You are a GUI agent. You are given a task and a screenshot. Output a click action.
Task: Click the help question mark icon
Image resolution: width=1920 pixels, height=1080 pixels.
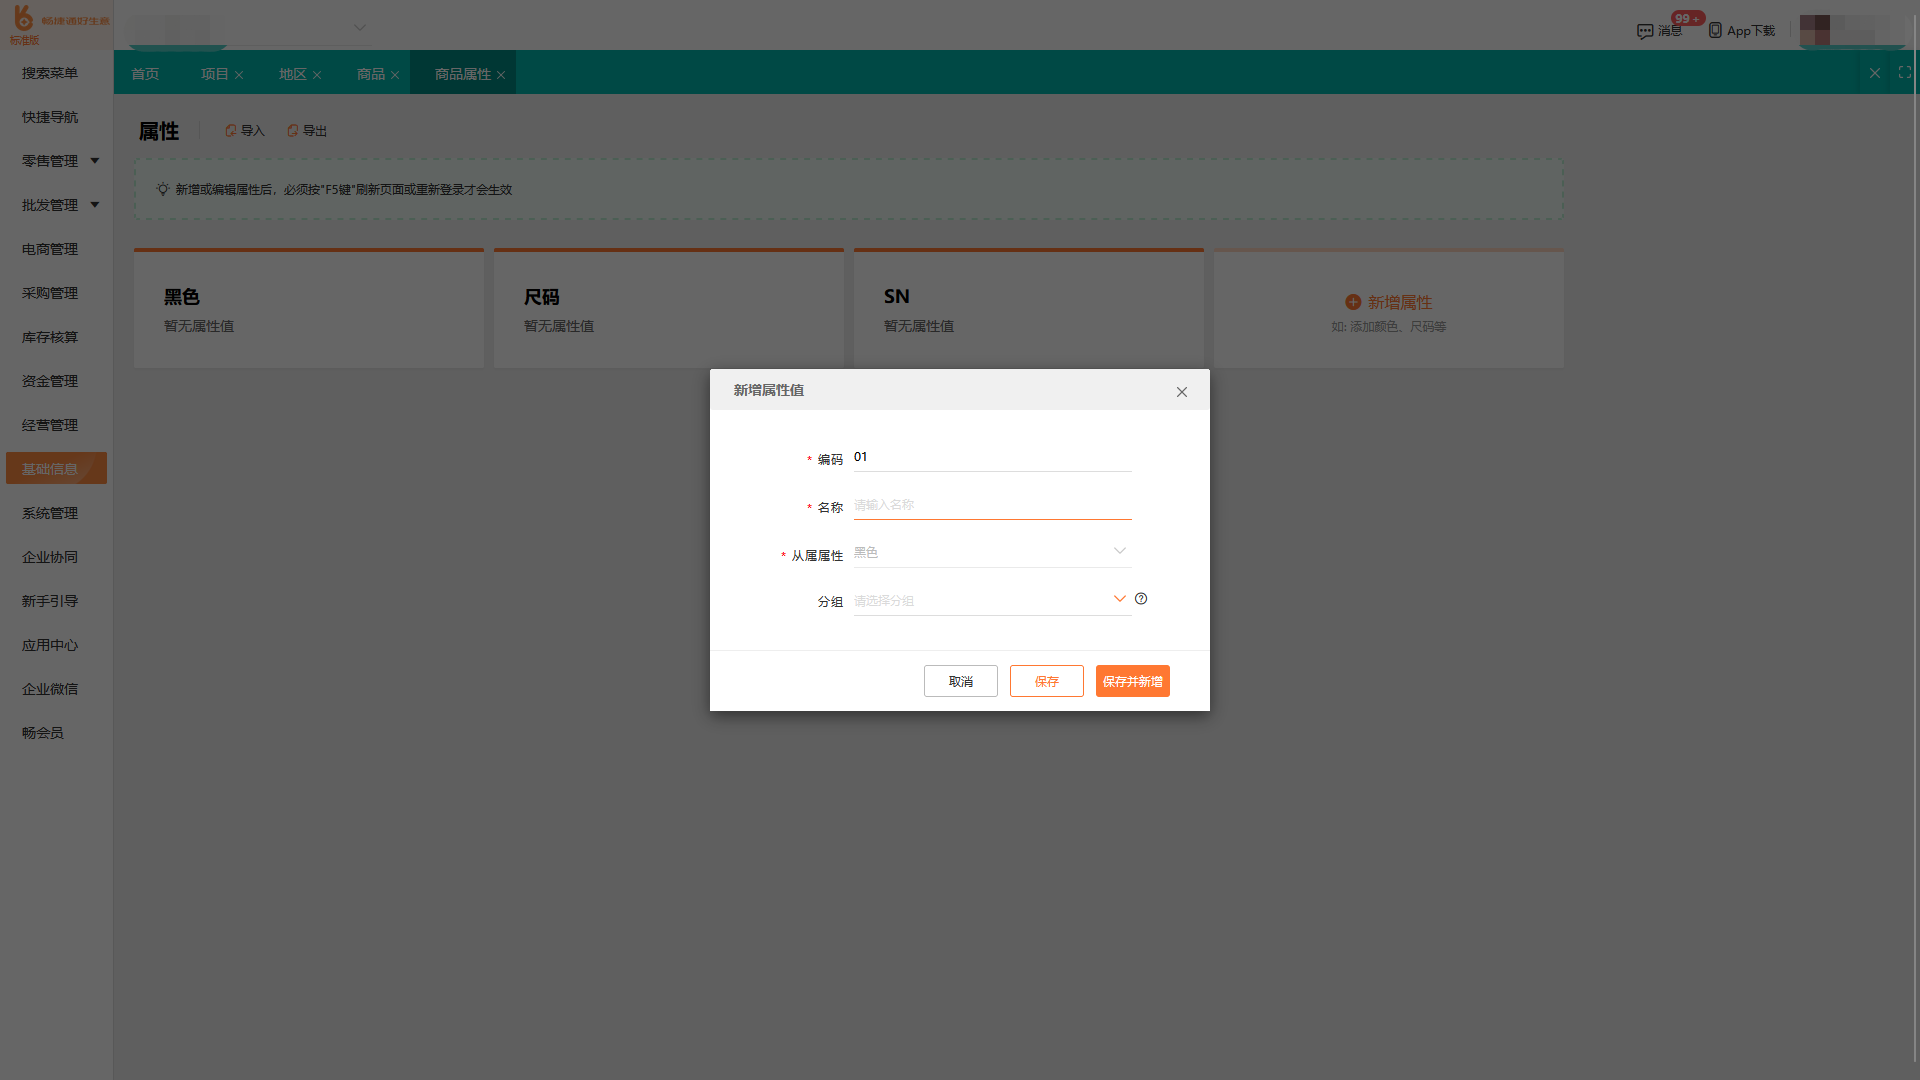pos(1141,597)
